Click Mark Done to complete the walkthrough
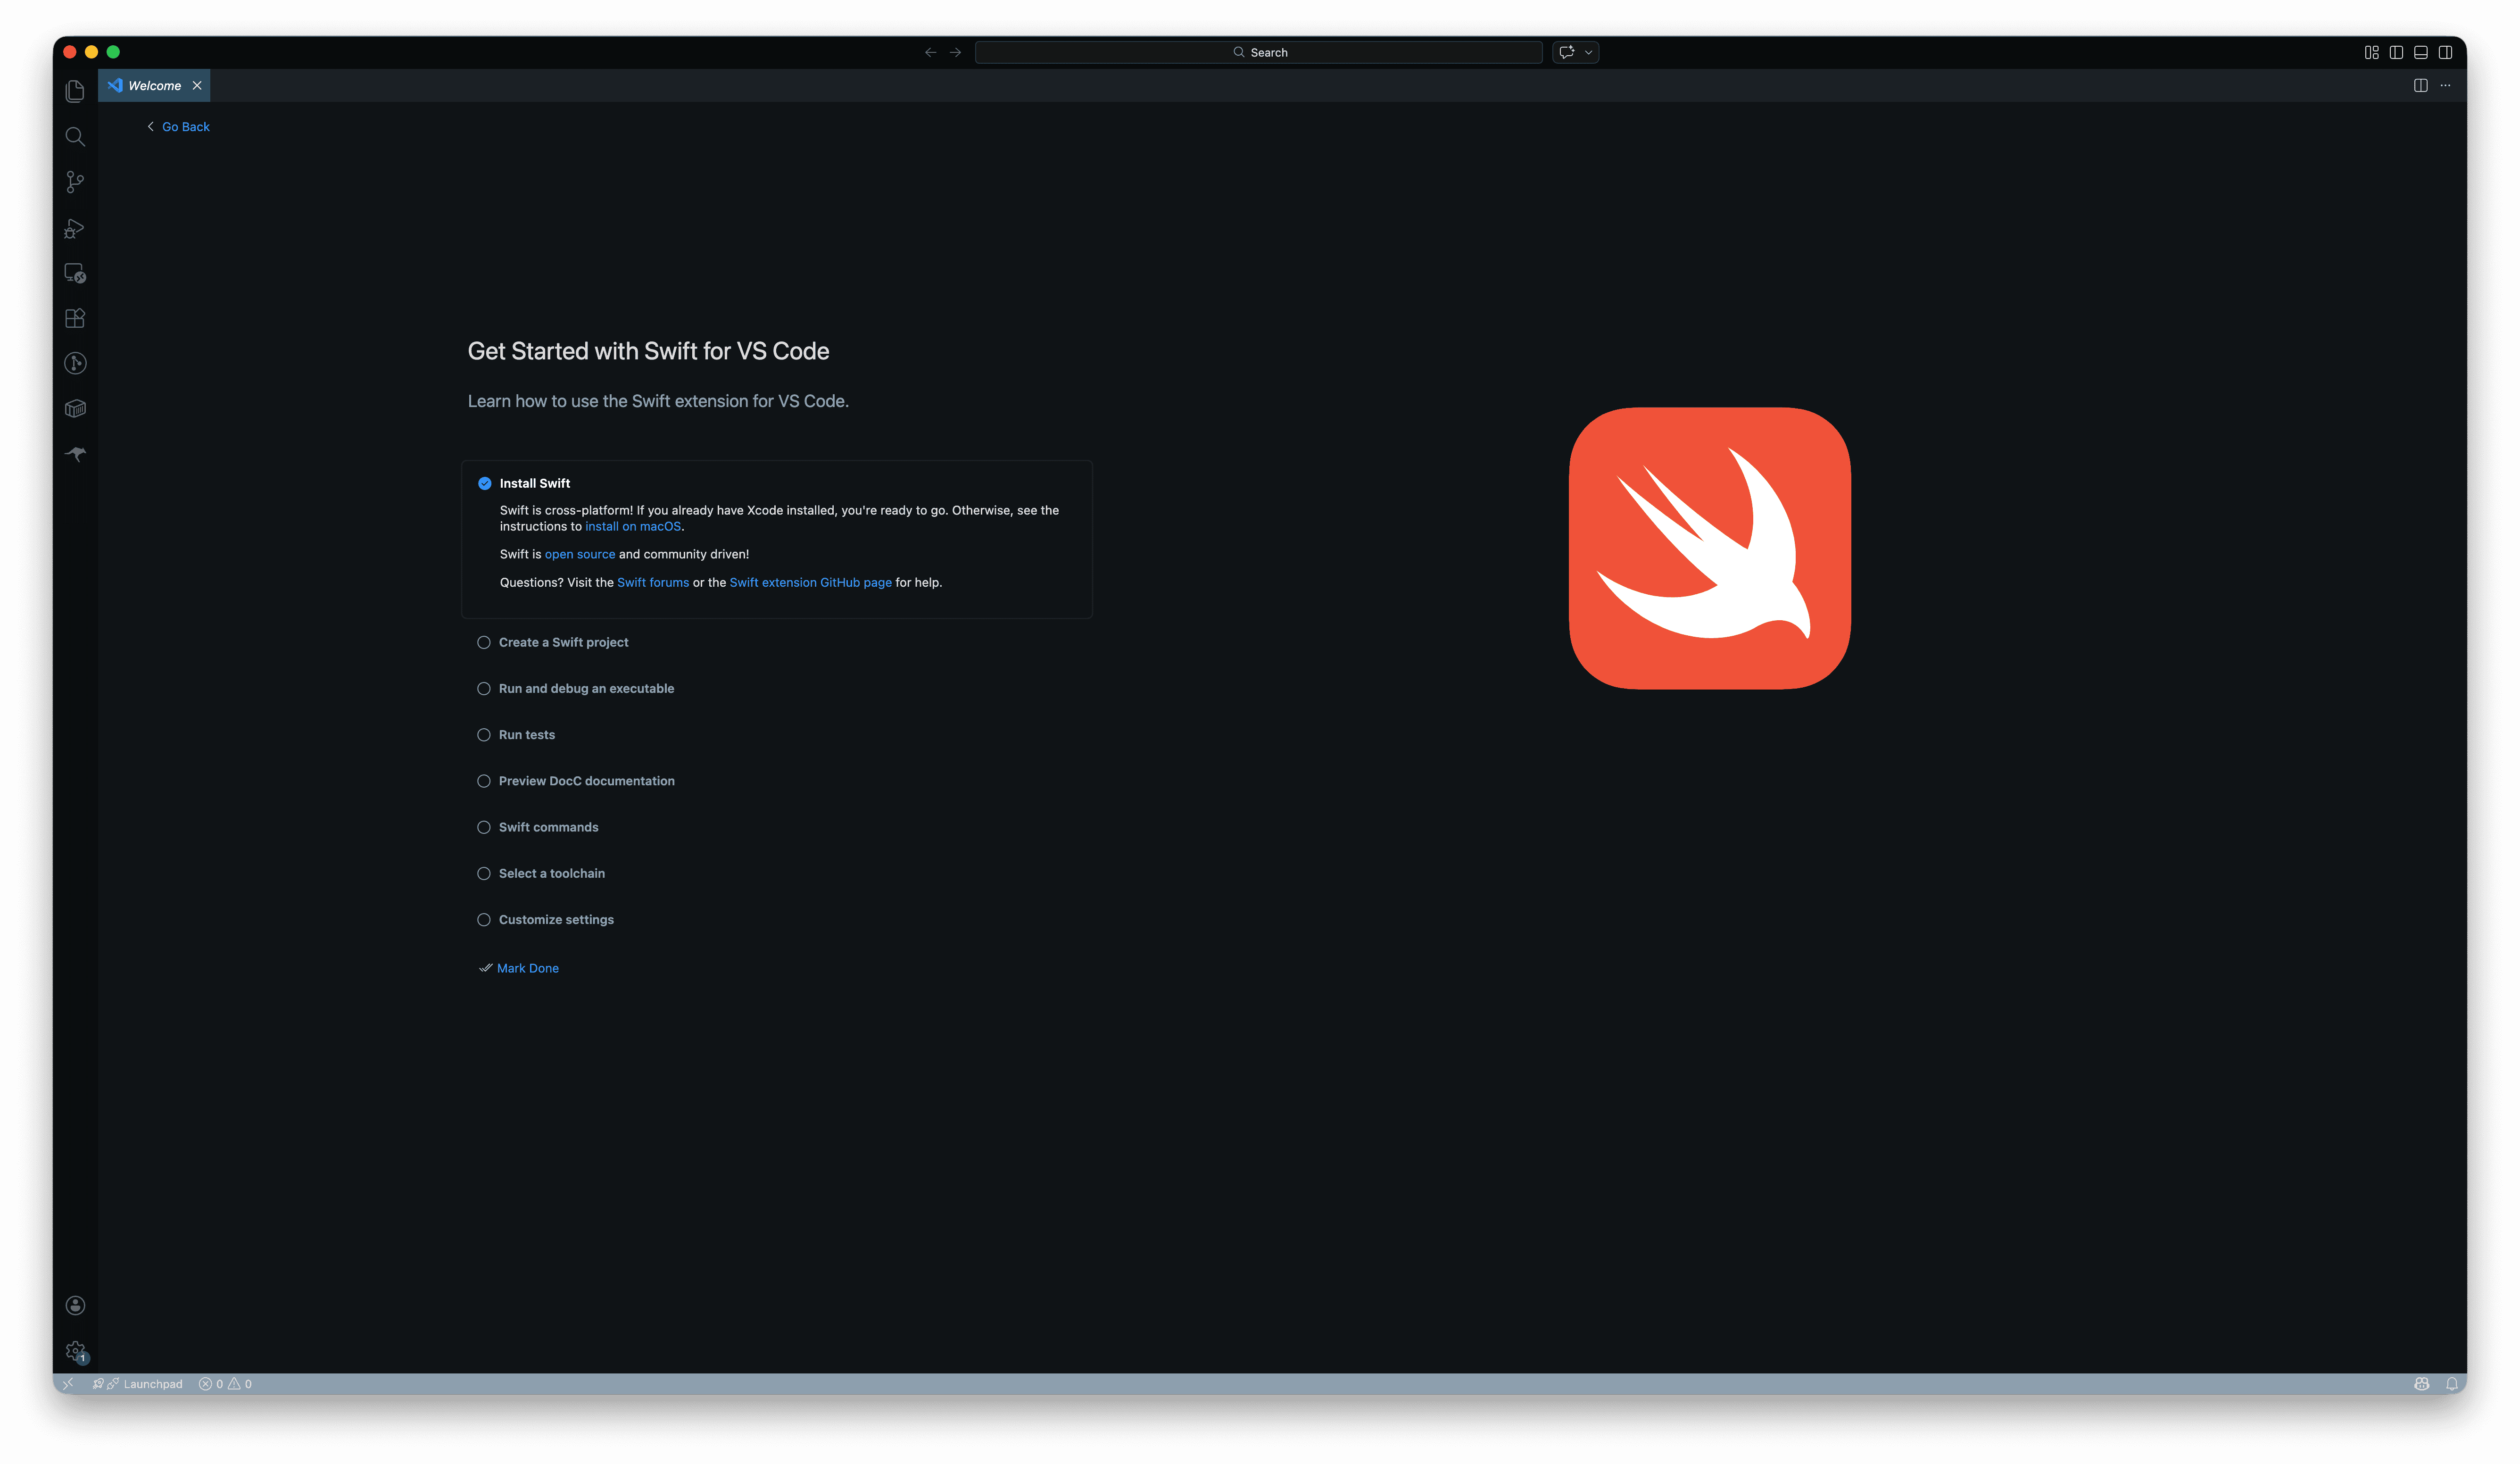Image resolution: width=2520 pixels, height=1464 pixels. coord(527,967)
